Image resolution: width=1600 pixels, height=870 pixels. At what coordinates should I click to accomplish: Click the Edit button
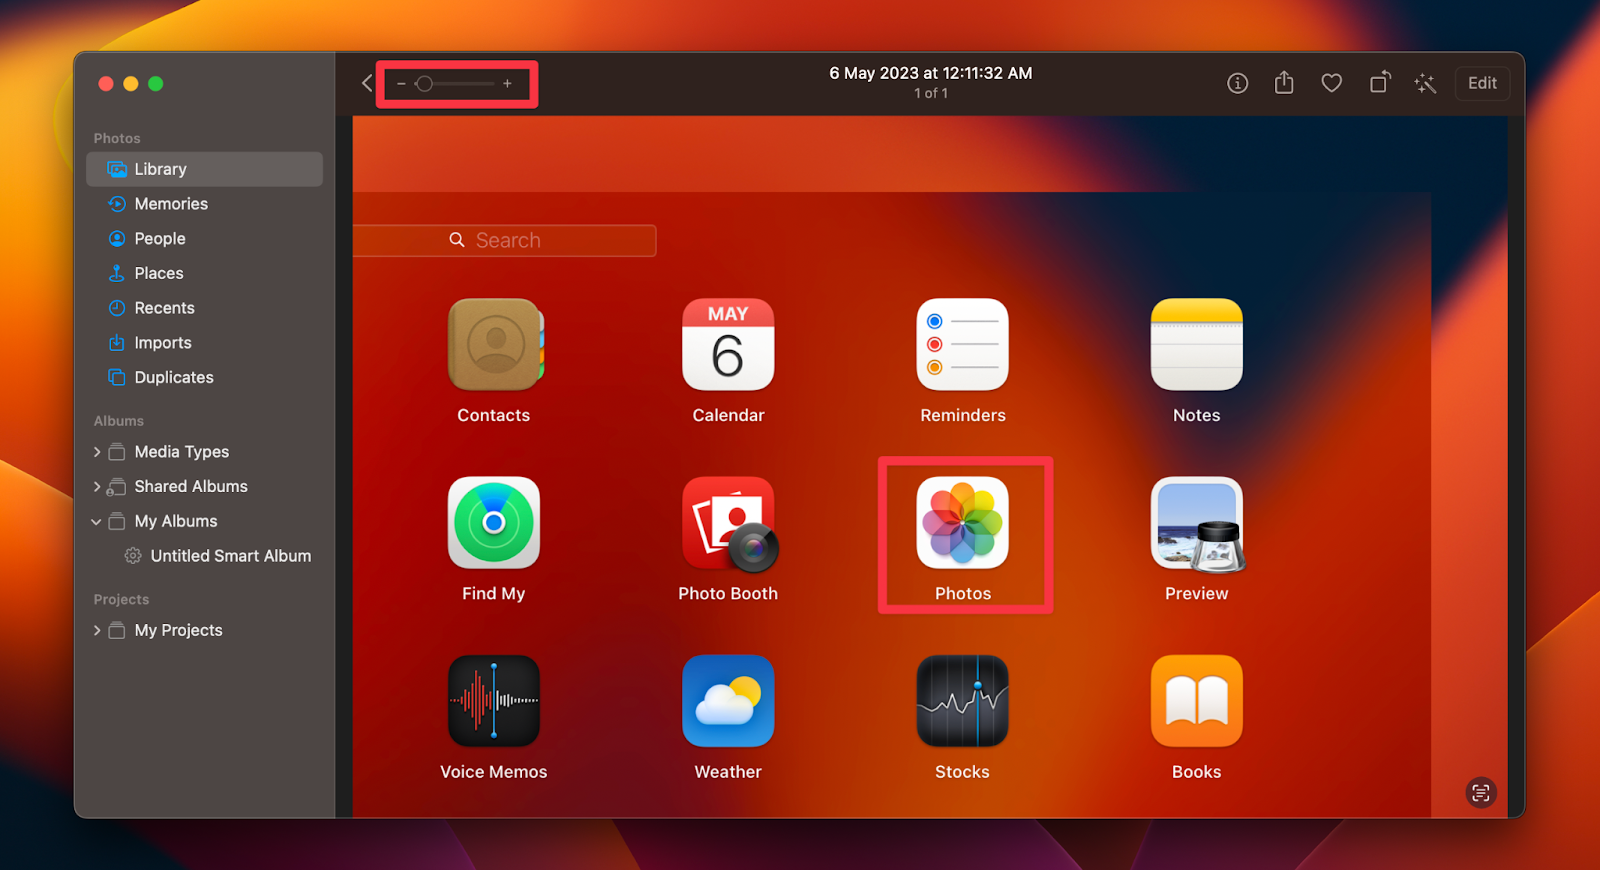pyautogui.click(x=1482, y=83)
